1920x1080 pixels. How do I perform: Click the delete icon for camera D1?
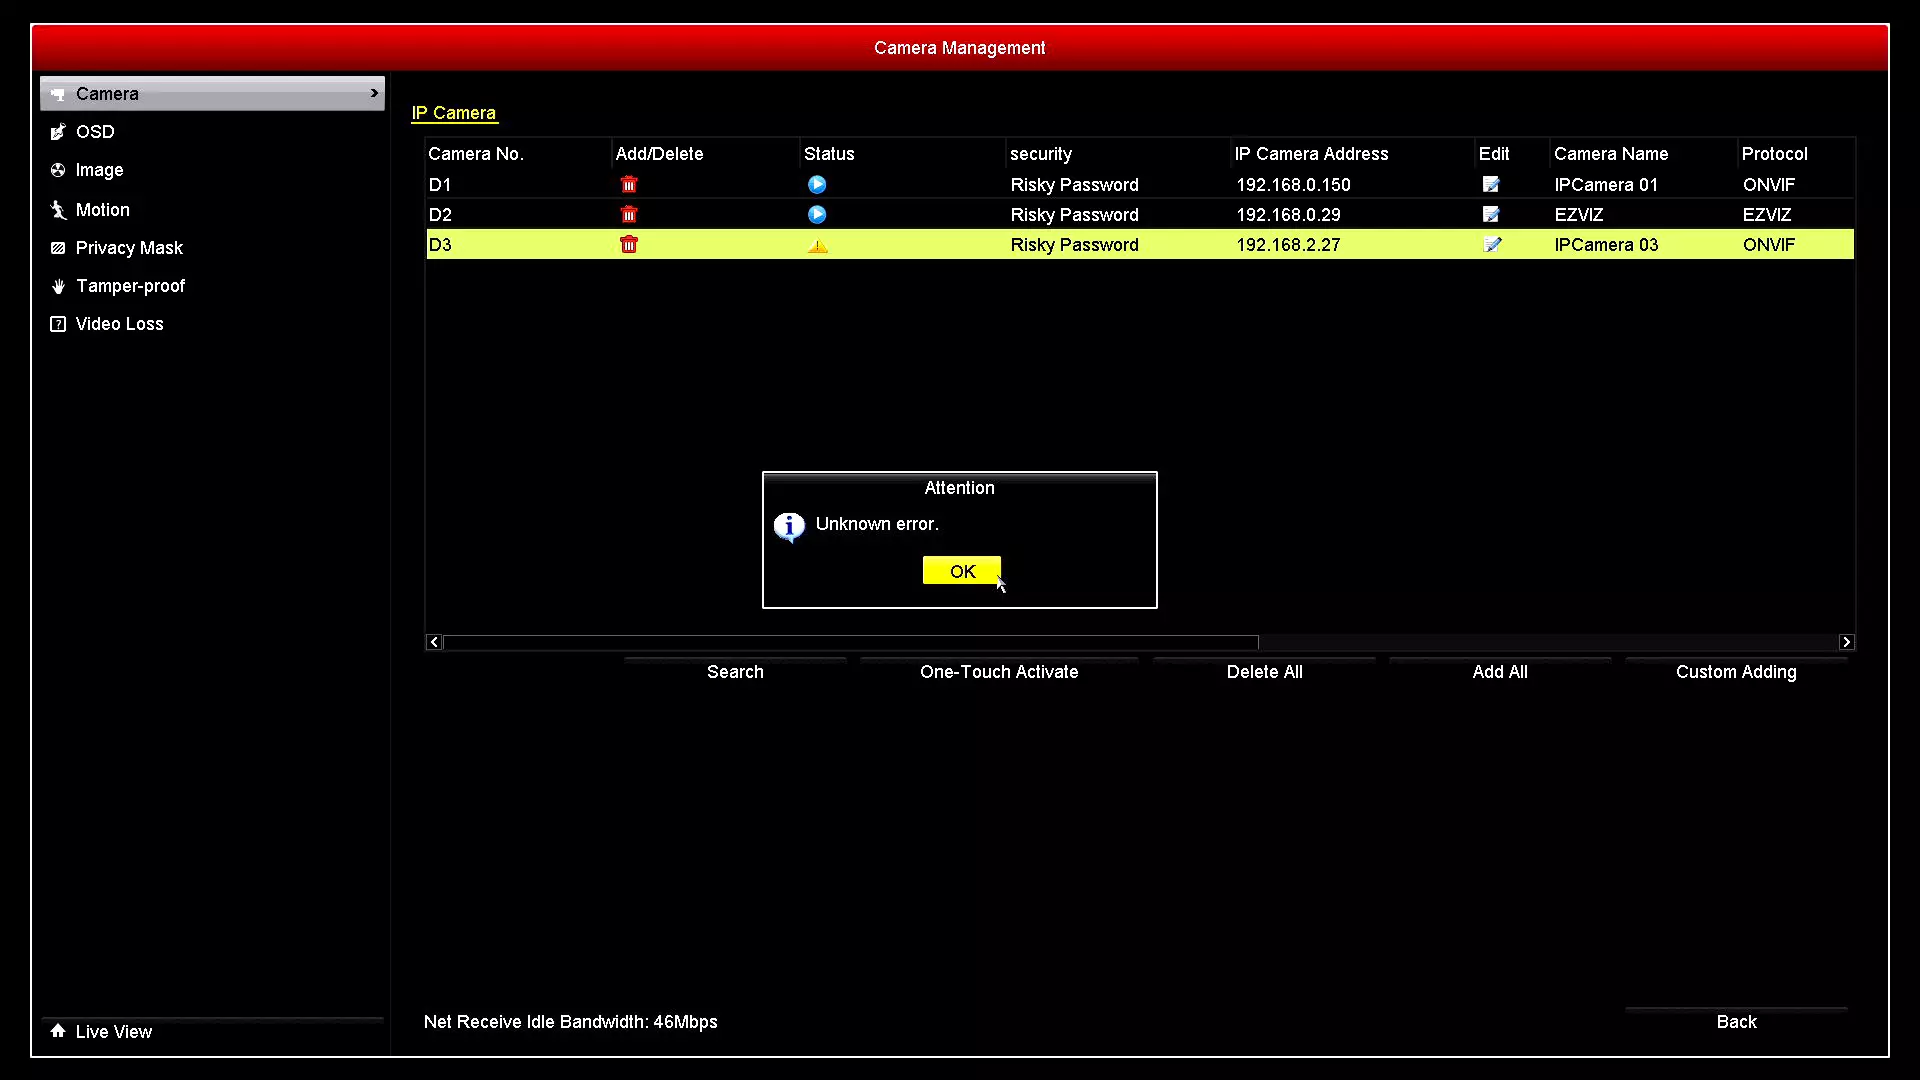629,185
